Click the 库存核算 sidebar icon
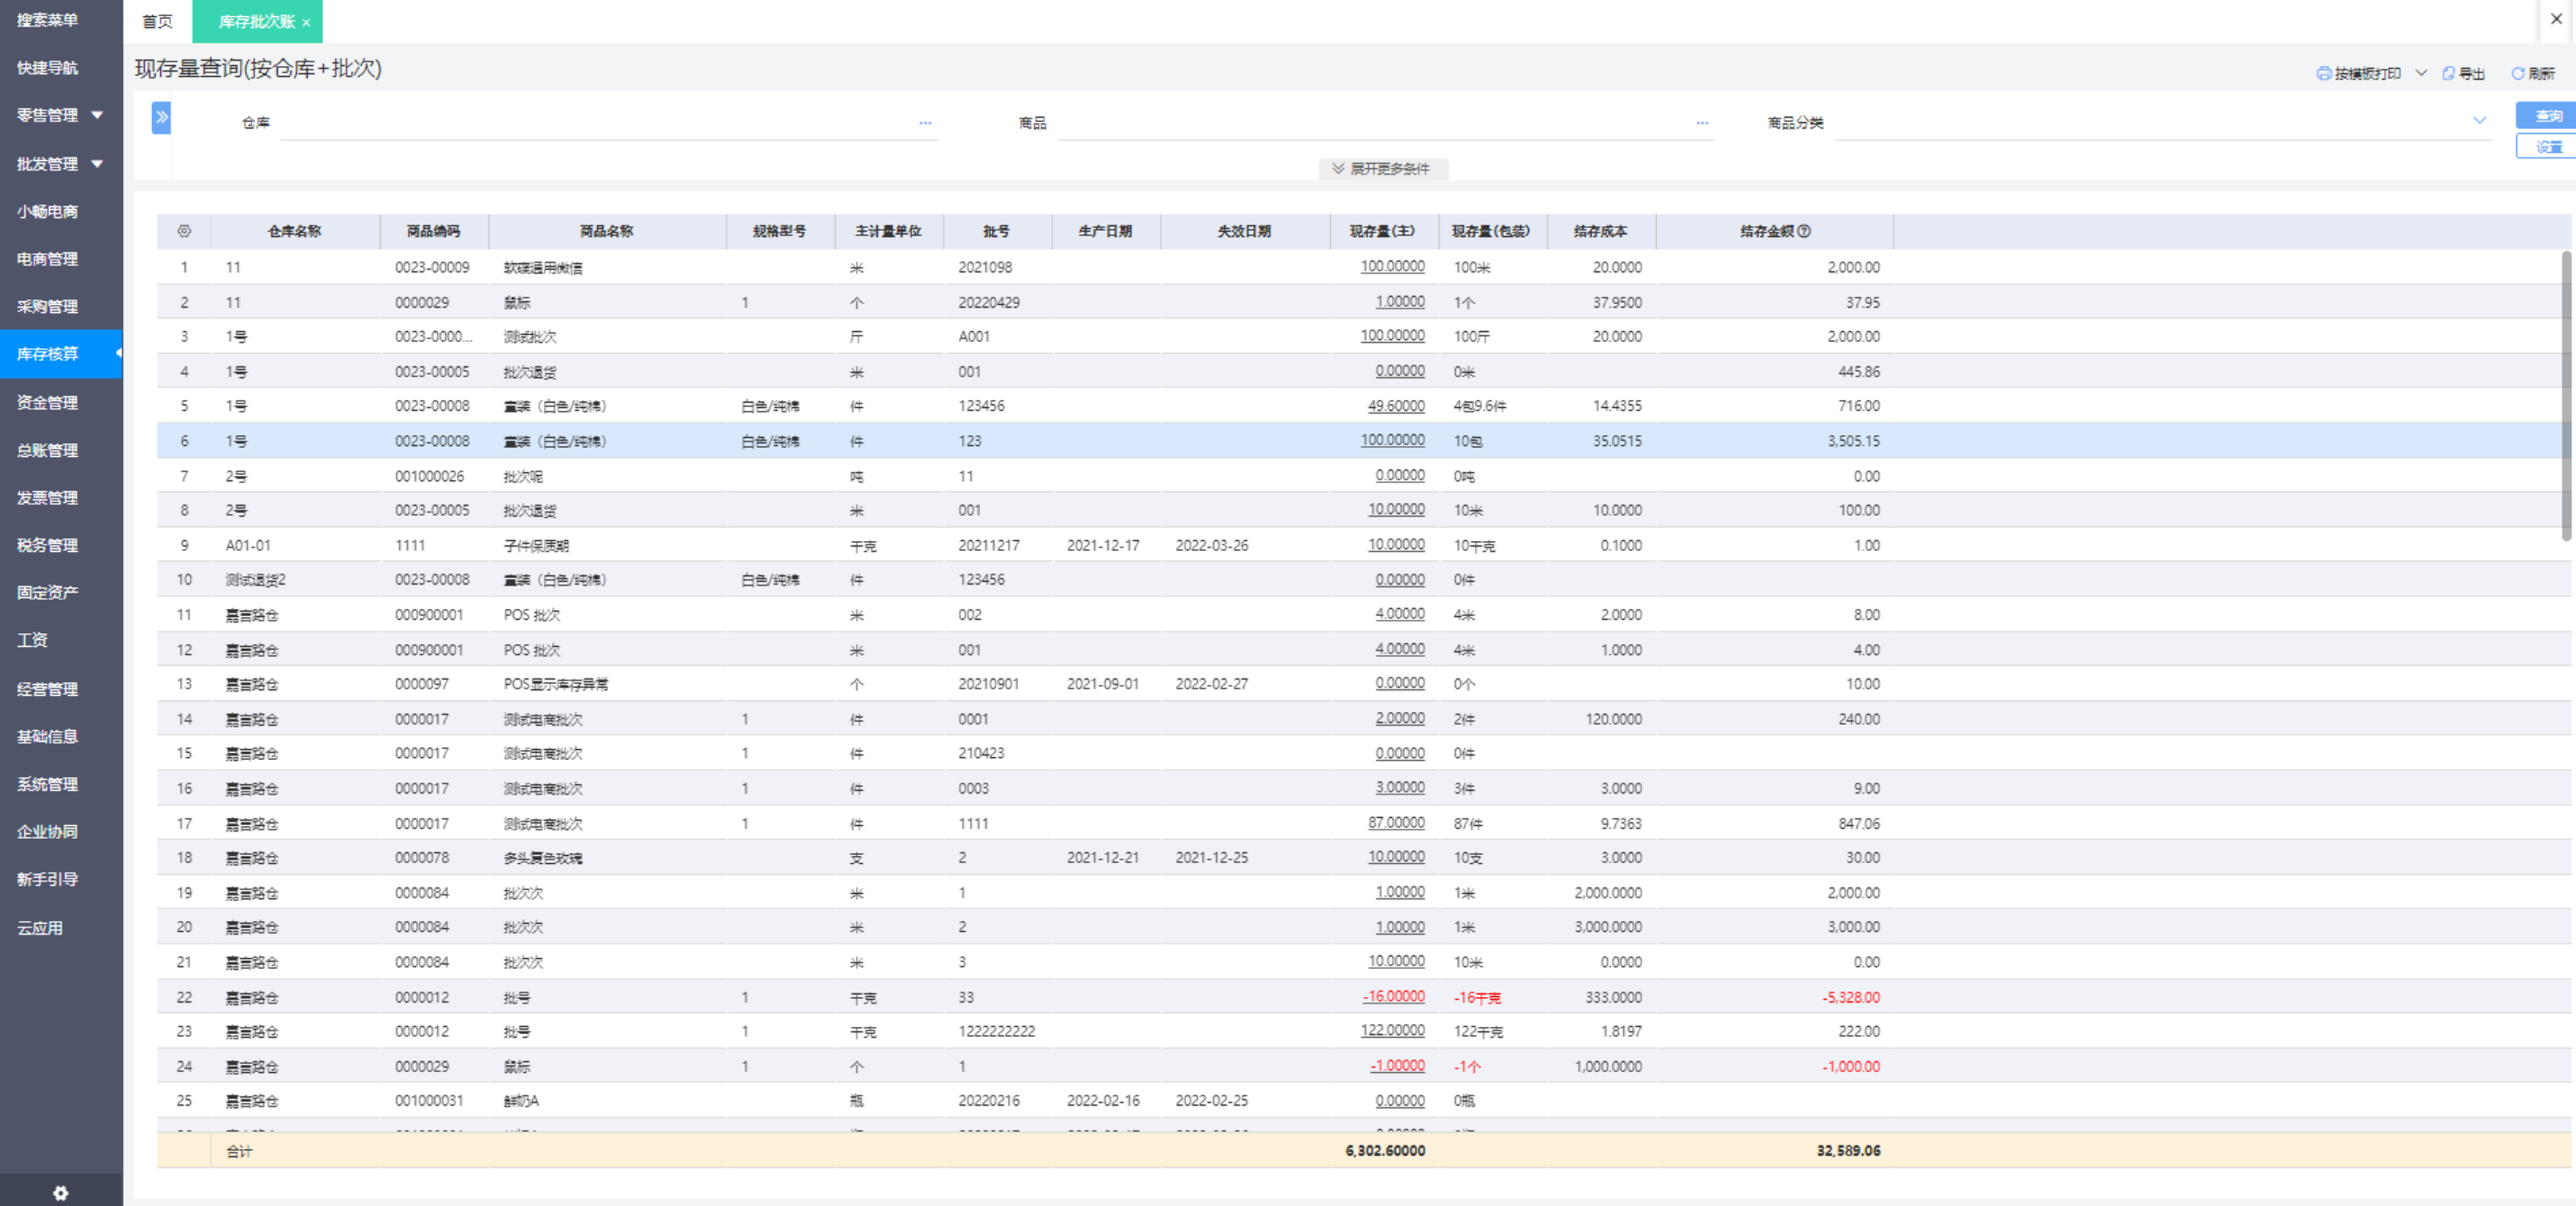The width and height of the screenshot is (2576, 1206). point(61,353)
